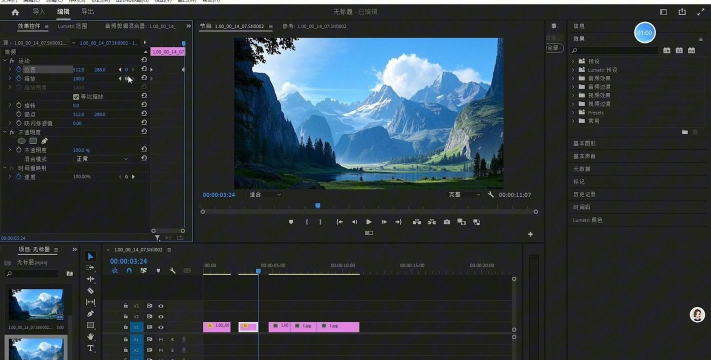The image size is (711, 360).
Task: Select the Ripple Edit tool
Action: tap(90, 279)
